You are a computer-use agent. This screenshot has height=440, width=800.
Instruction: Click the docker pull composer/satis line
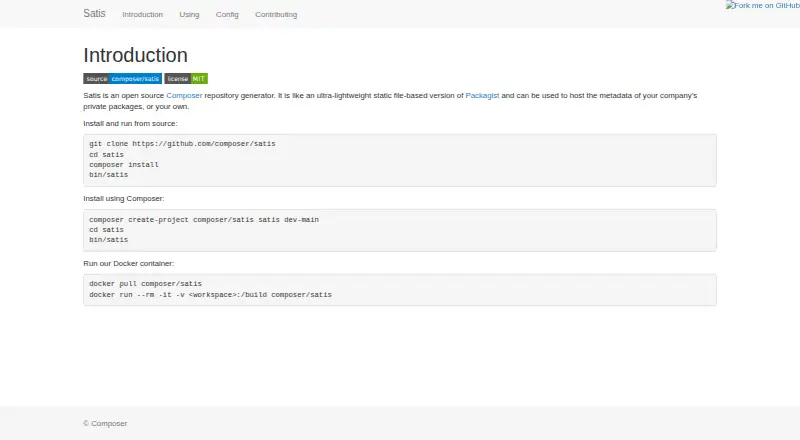point(145,284)
